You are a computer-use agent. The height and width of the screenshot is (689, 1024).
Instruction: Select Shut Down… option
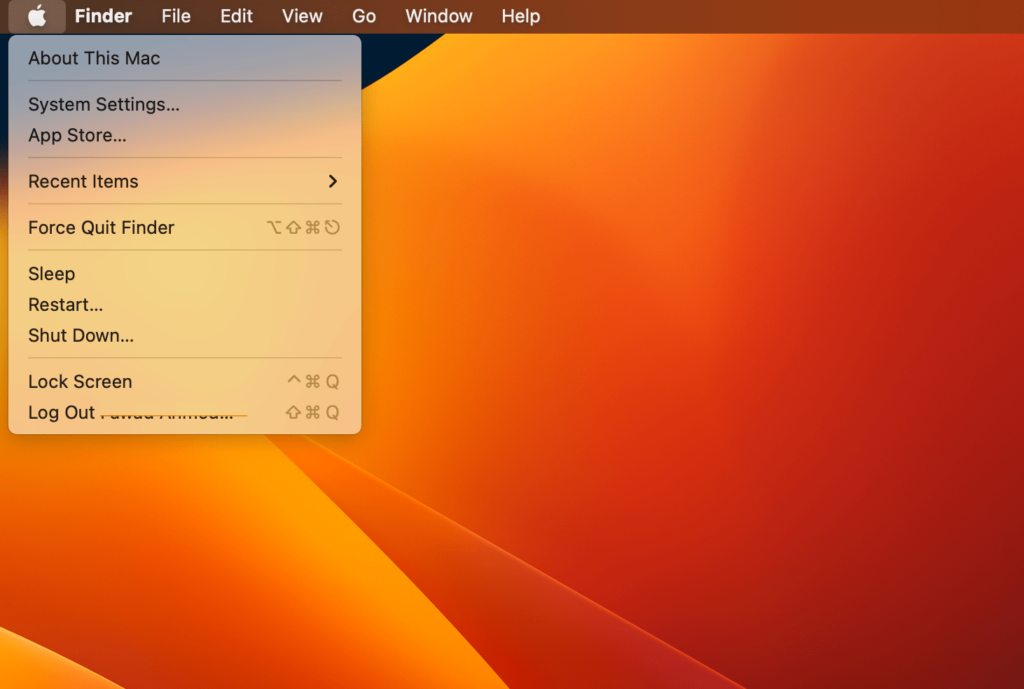(x=185, y=335)
